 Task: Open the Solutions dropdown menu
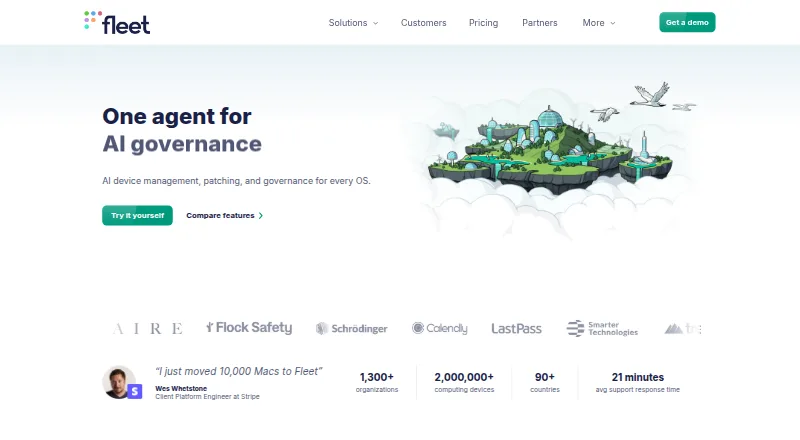coord(353,23)
